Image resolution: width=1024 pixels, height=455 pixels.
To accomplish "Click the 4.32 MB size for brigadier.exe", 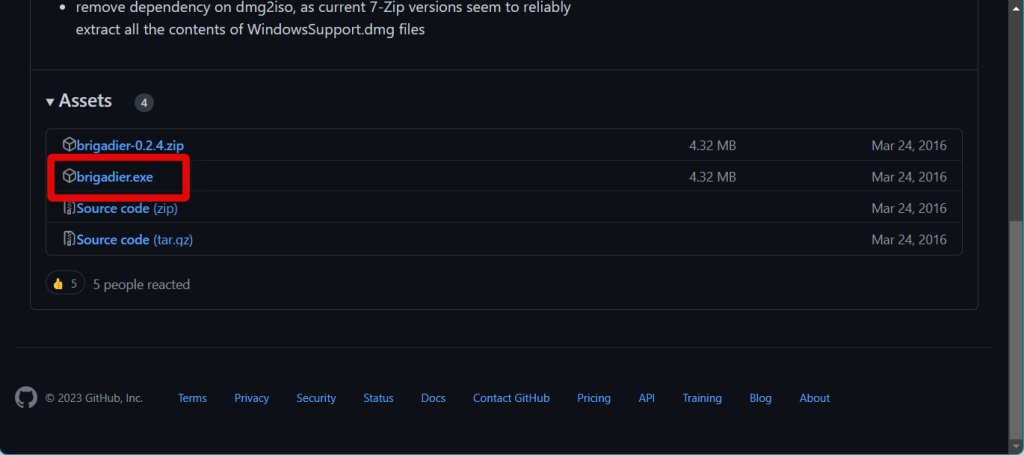I will (x=712, y=177).
